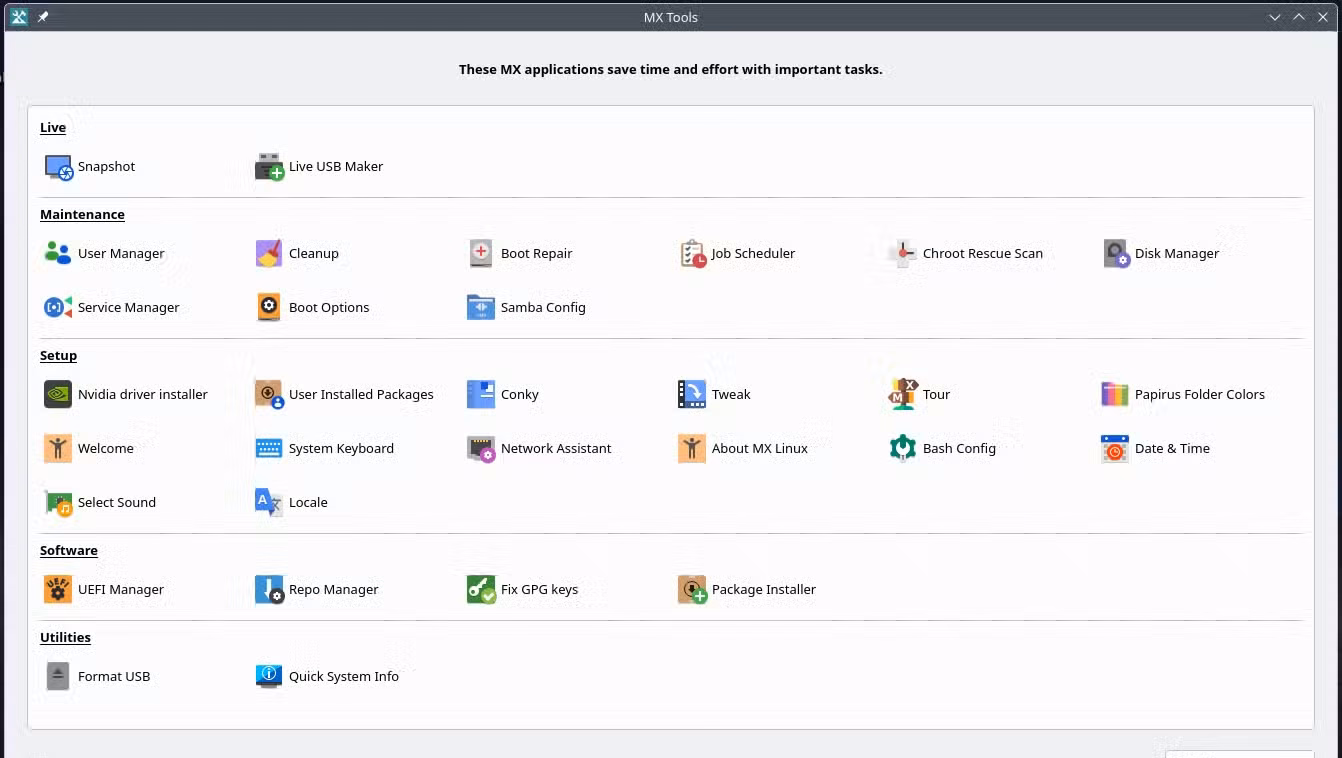Open Fix GPG keys icon
This screenshot has height=758, width=1342.
[x=482, y=590]
